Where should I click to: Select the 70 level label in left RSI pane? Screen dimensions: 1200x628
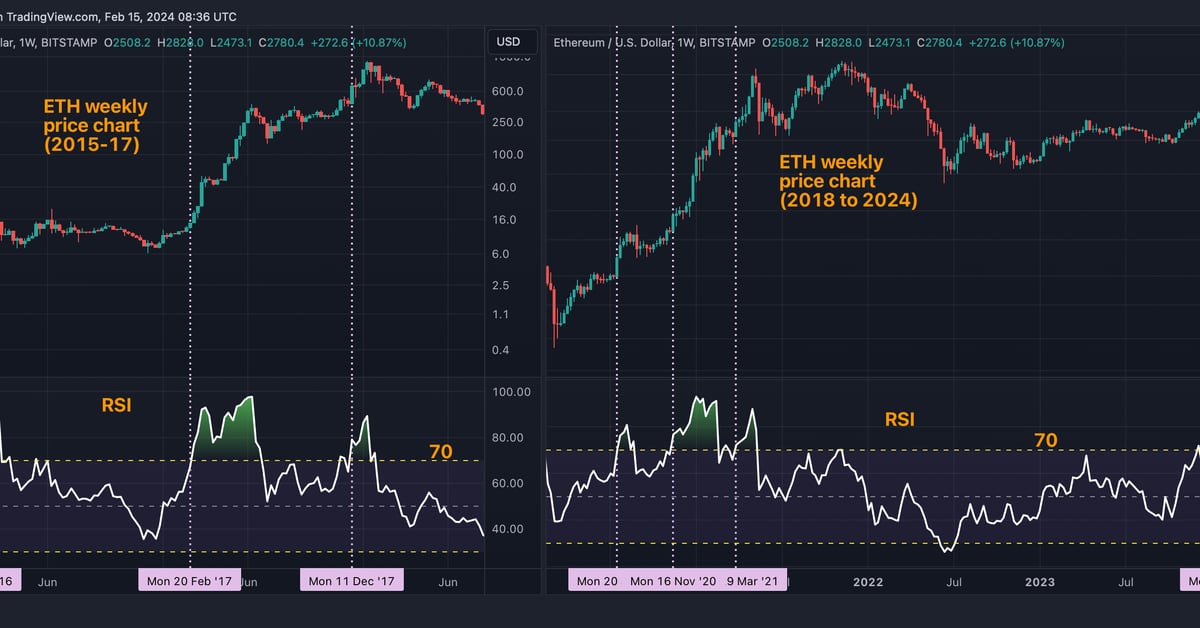click(x=440, y=452)
